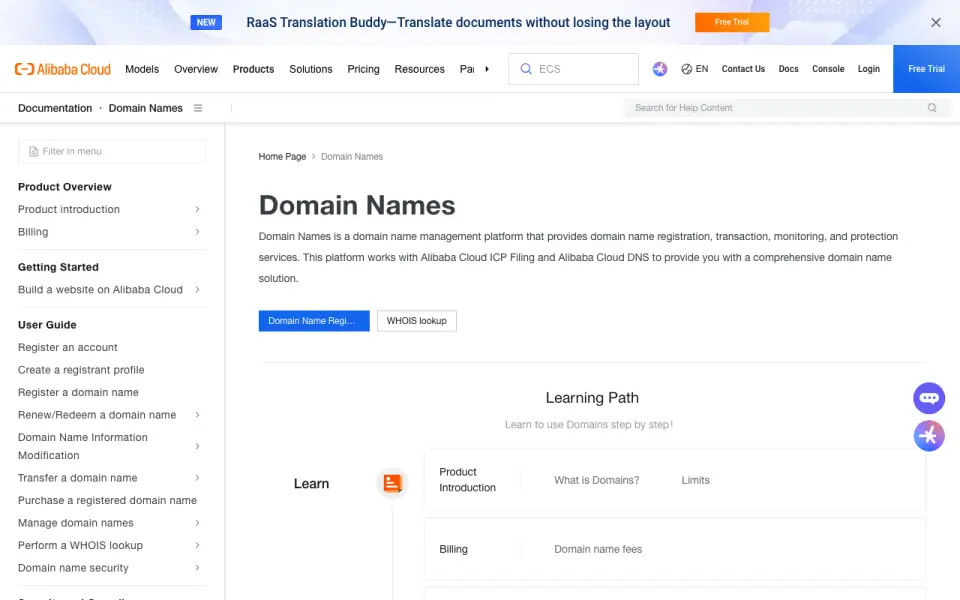
Task: Open the chat support floating icon
Action: click(929, 399)
